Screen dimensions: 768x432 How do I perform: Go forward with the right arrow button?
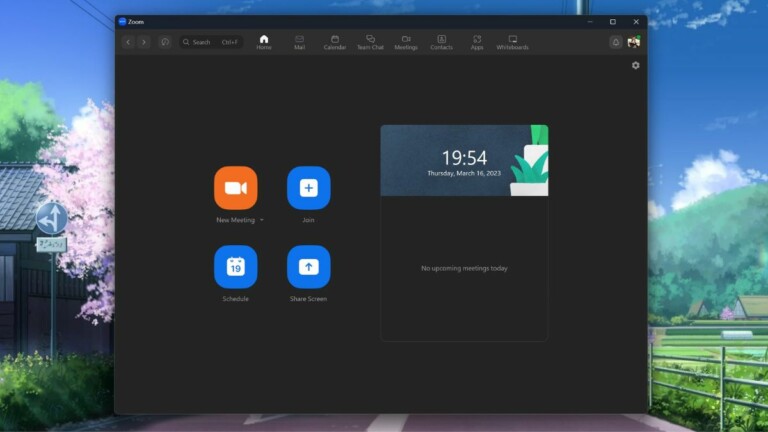[144, 42]
